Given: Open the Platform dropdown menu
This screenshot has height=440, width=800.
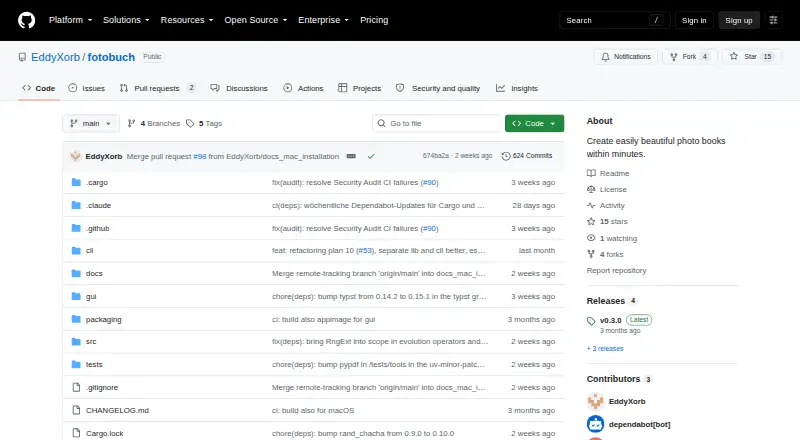Looking at the screenshot, I should [x=70, y=20].
